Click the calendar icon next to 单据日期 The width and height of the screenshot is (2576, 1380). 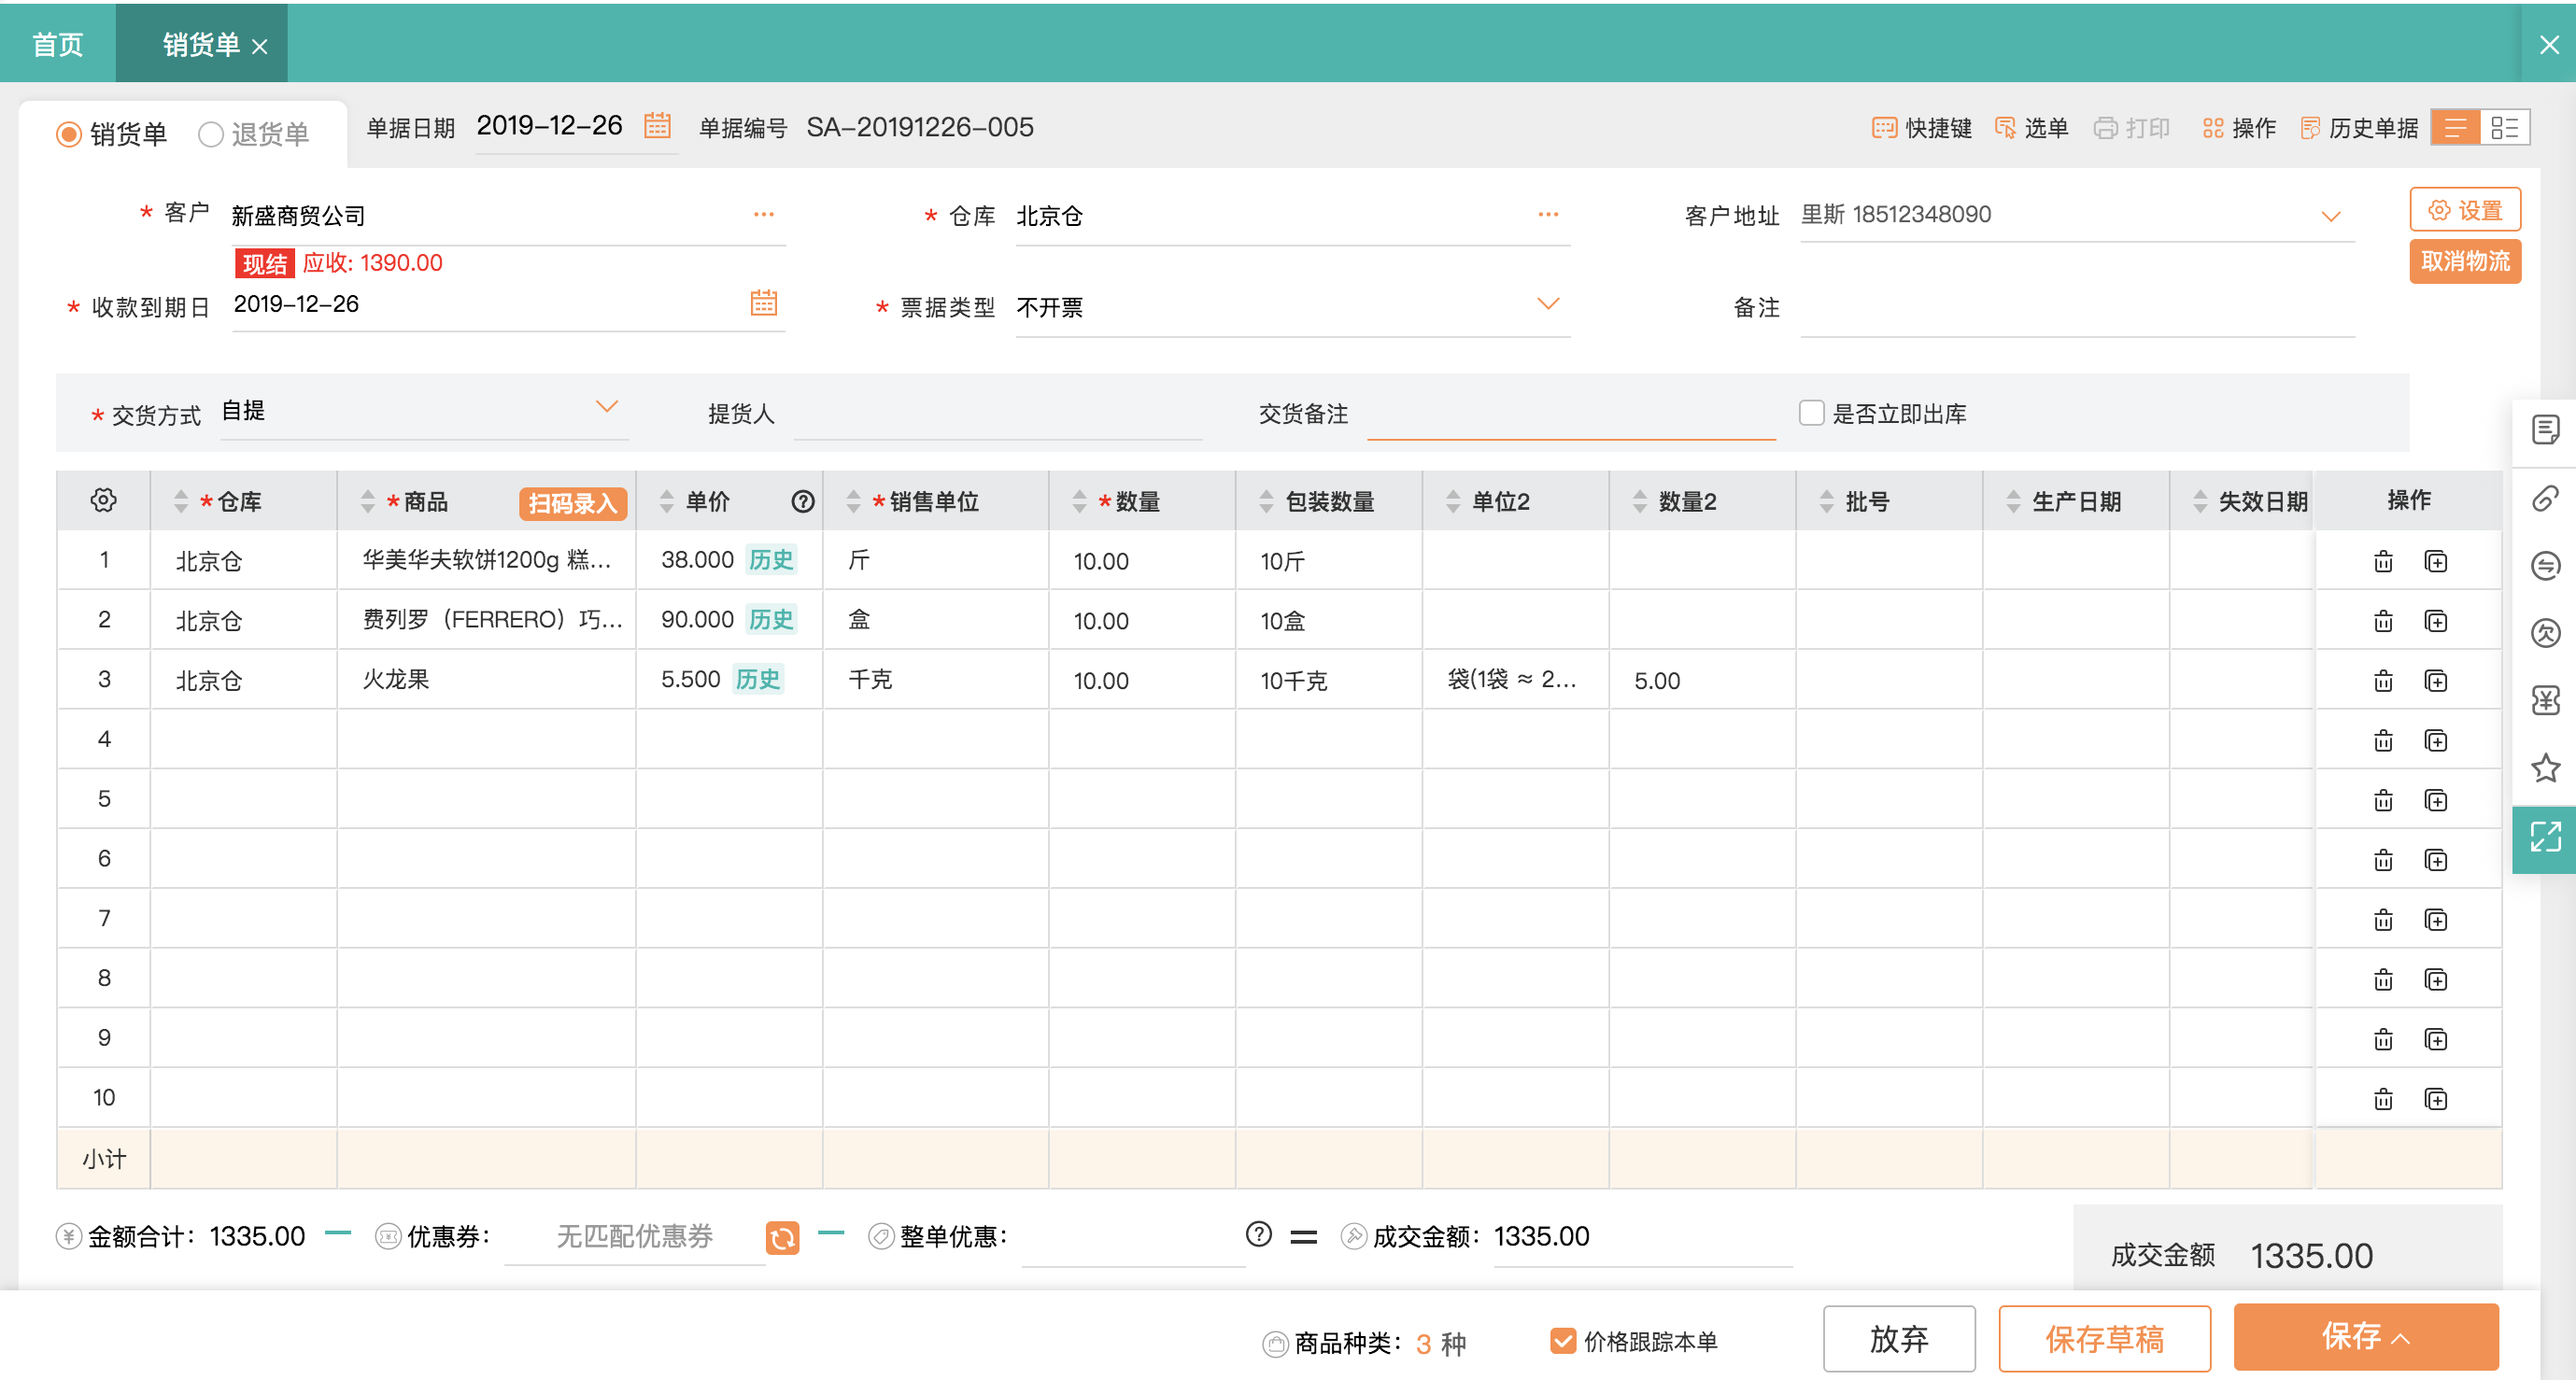point(663,126)
